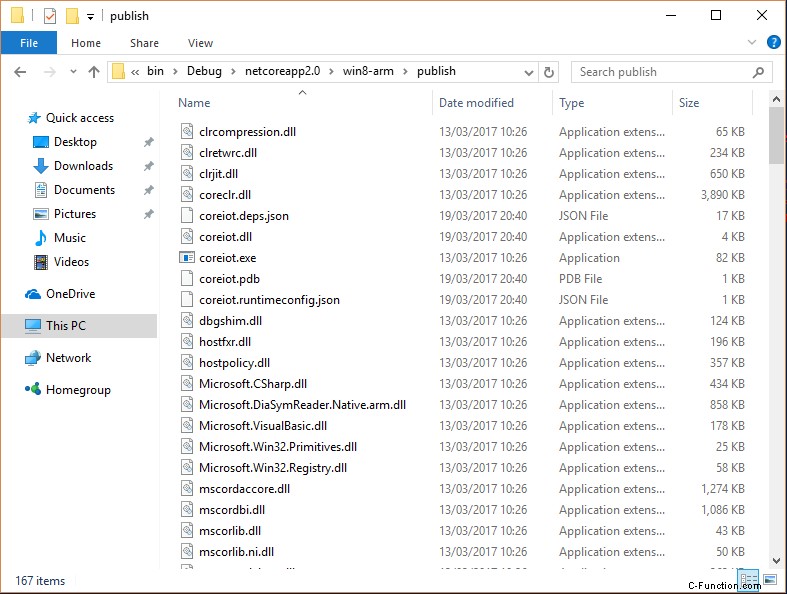The height and width of the screenshot is (594, 787).
Task: Click the Properties icon in title bar
Action: pyautogui.click(x=49, y=16)
